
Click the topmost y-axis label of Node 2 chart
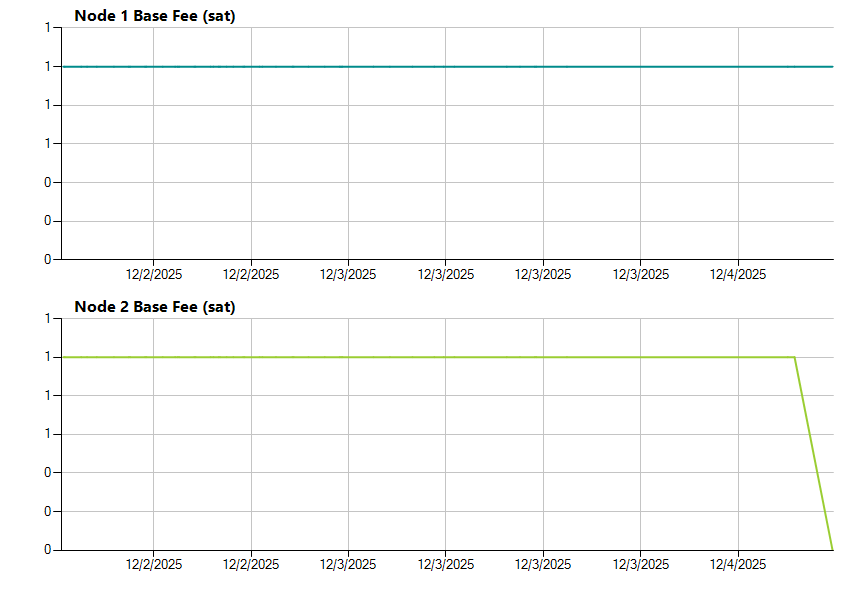point(46,318)
